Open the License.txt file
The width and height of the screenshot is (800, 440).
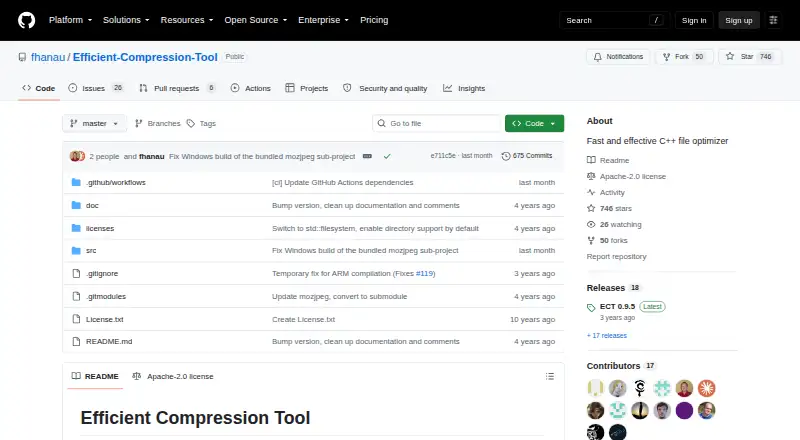[x=105, y=320]
